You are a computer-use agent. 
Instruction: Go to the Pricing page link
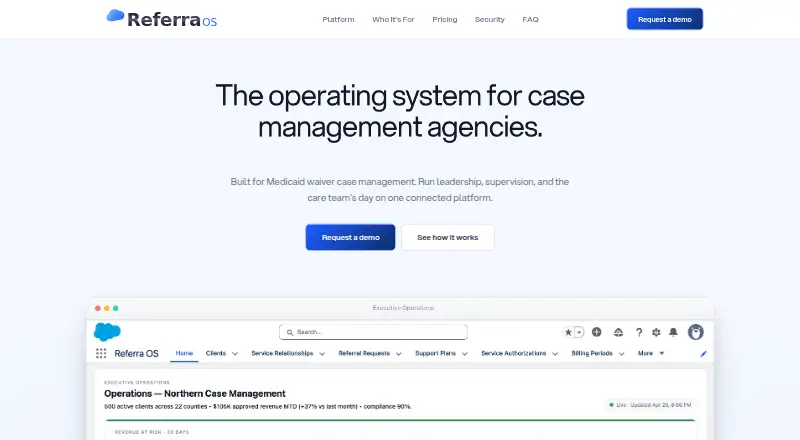(x=445, y=19)
